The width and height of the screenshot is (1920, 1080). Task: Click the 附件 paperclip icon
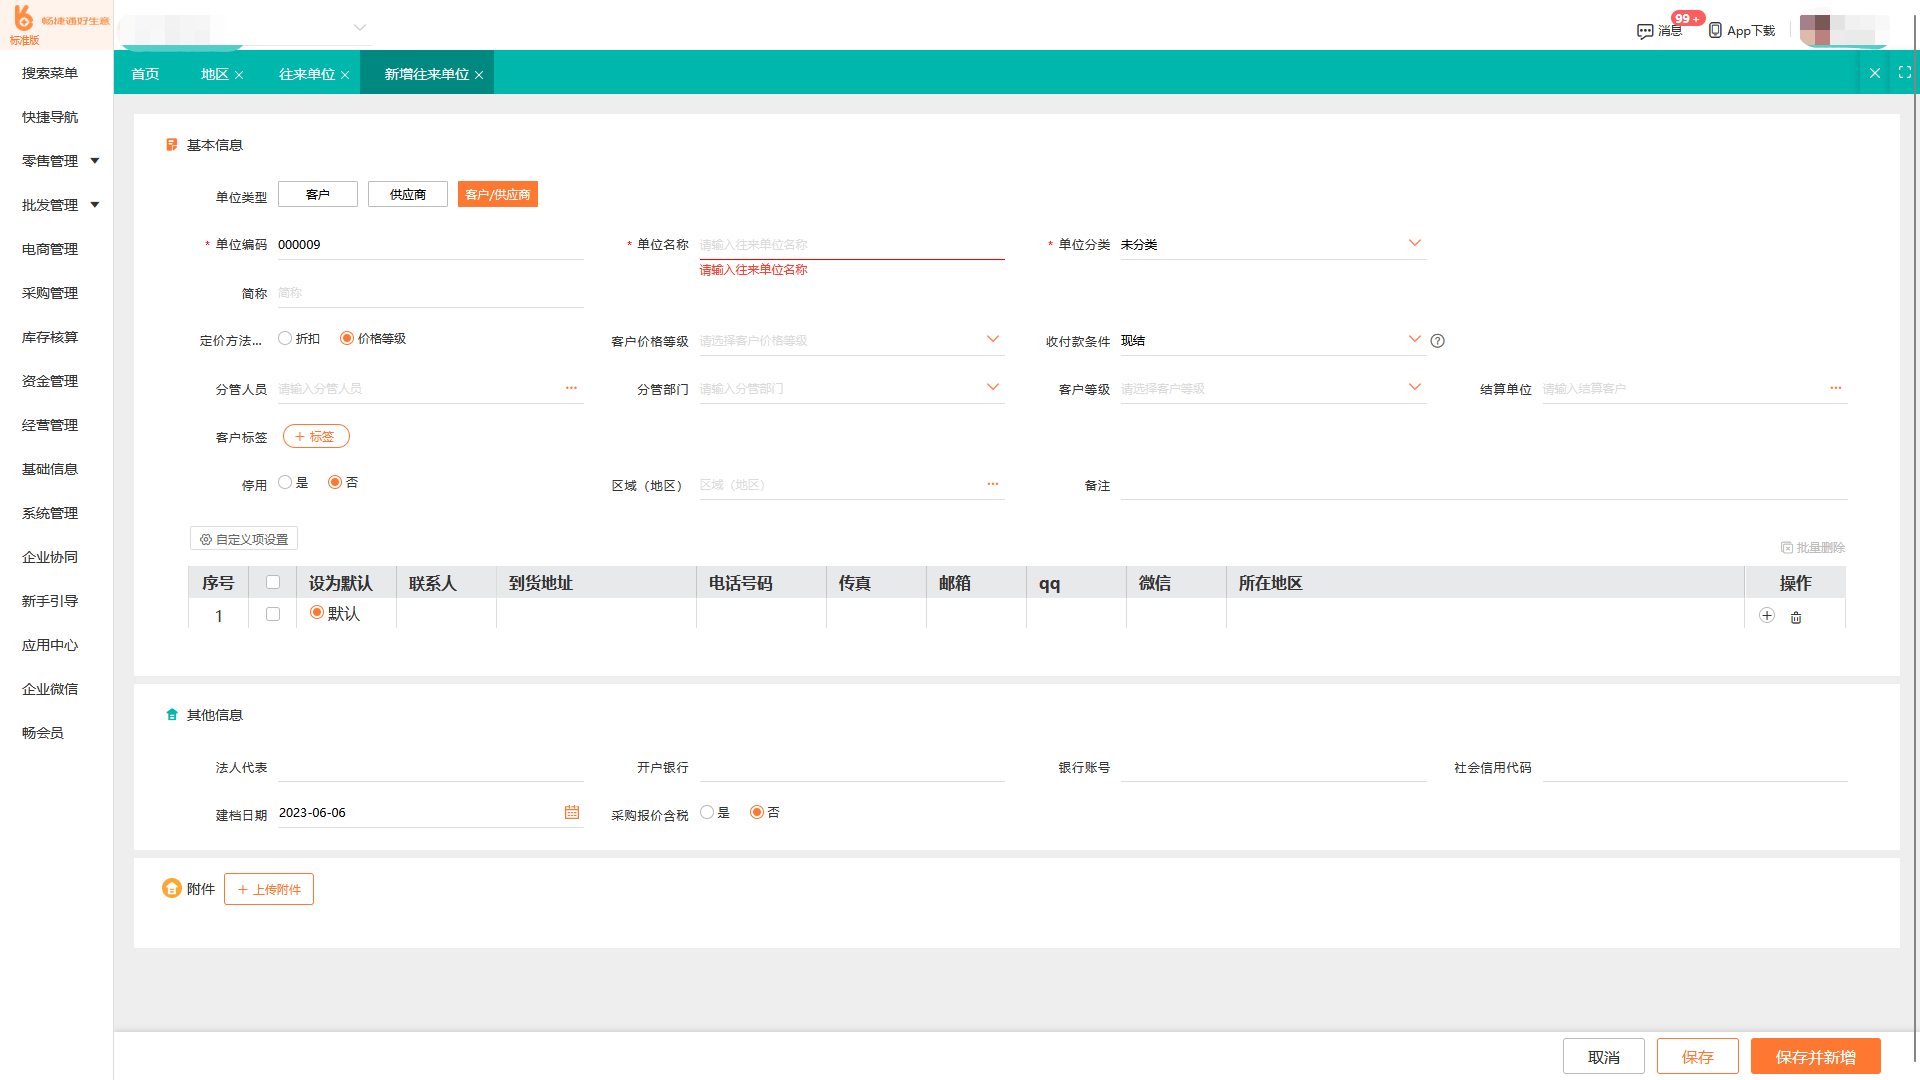click(x=171, y=889)
